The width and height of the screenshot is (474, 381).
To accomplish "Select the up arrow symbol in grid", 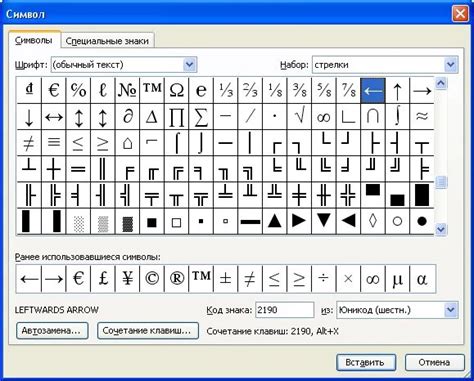I will tap(397, 90).
